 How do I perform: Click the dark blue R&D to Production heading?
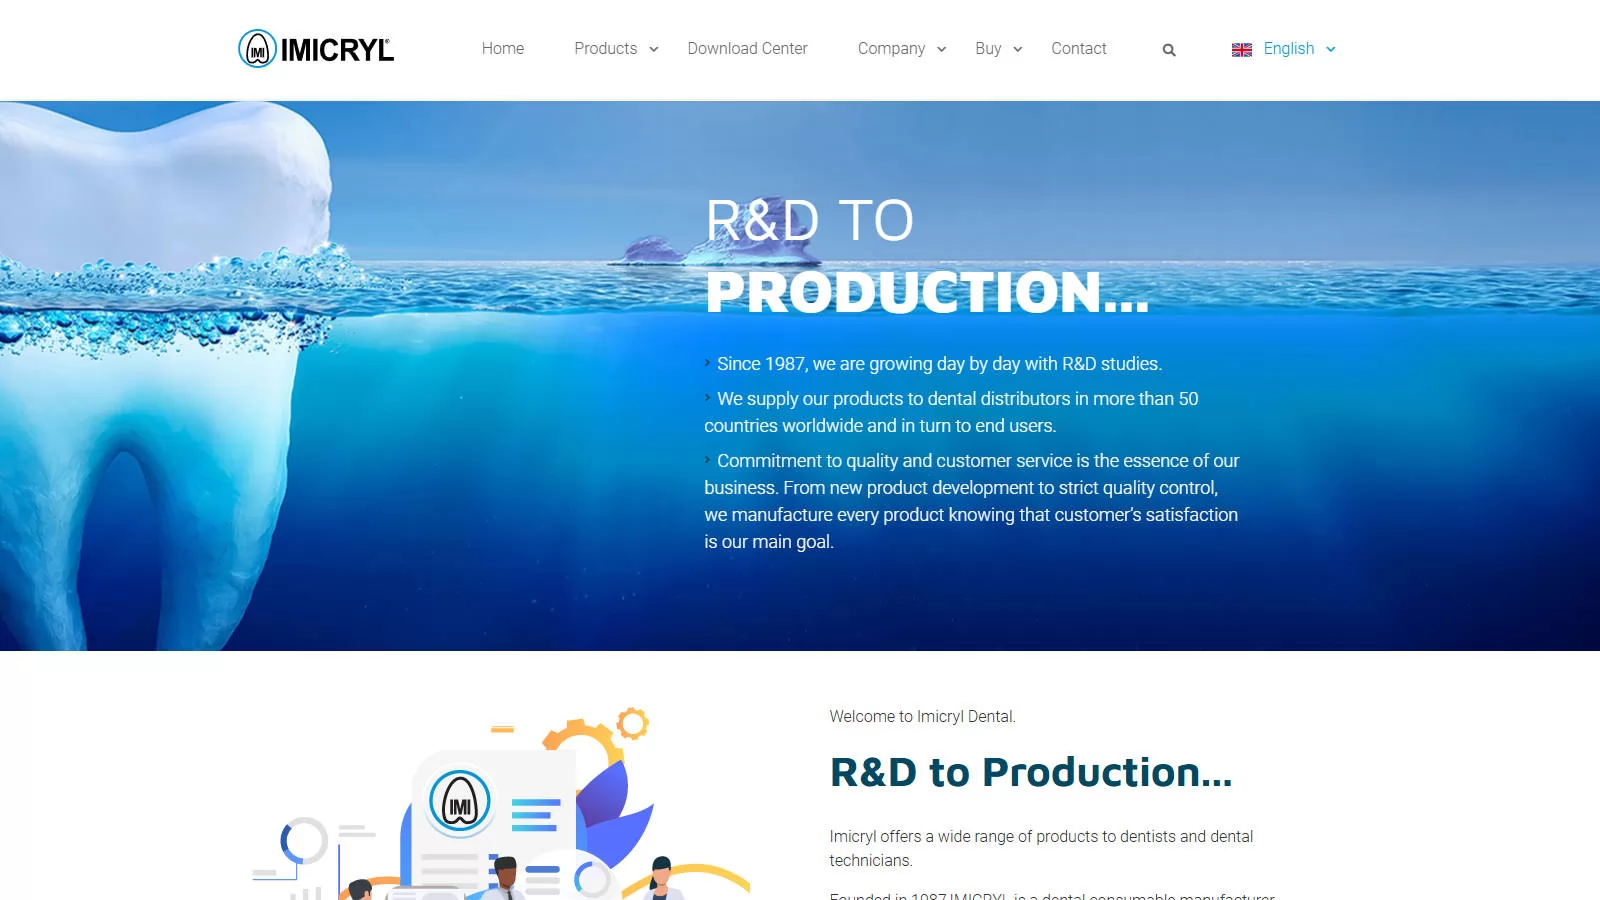[1031, 772]
